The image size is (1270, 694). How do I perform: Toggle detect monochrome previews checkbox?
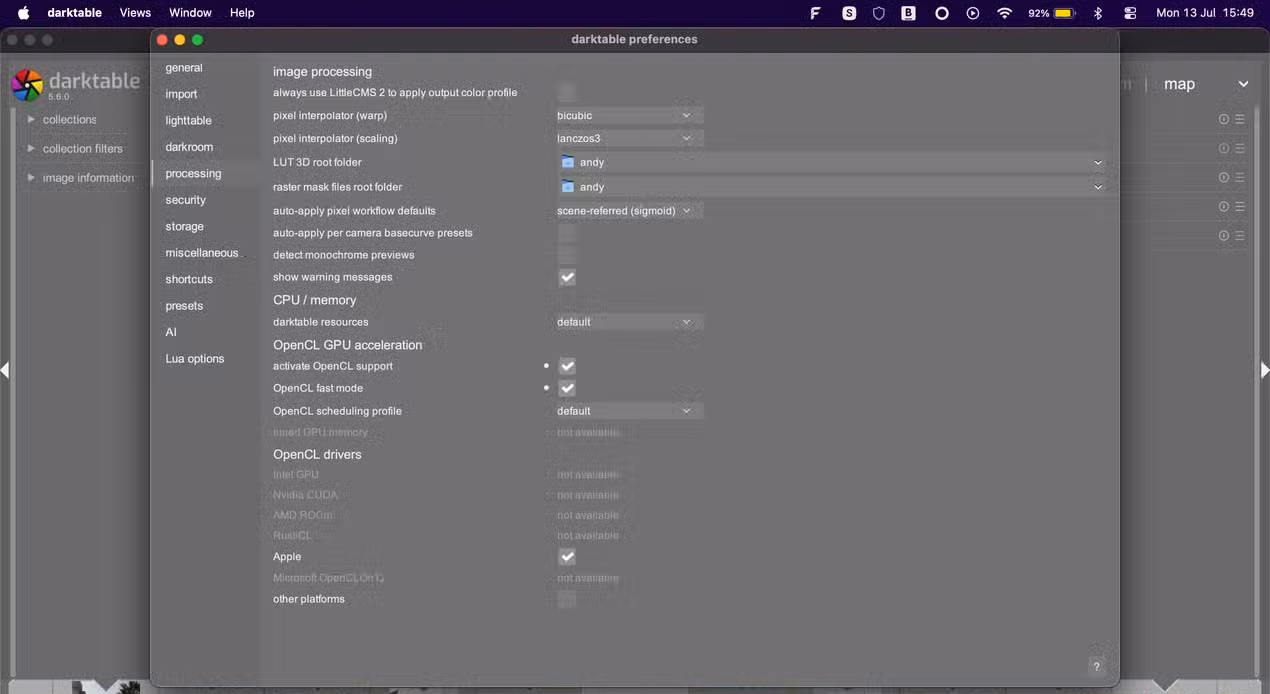[567, 255]
